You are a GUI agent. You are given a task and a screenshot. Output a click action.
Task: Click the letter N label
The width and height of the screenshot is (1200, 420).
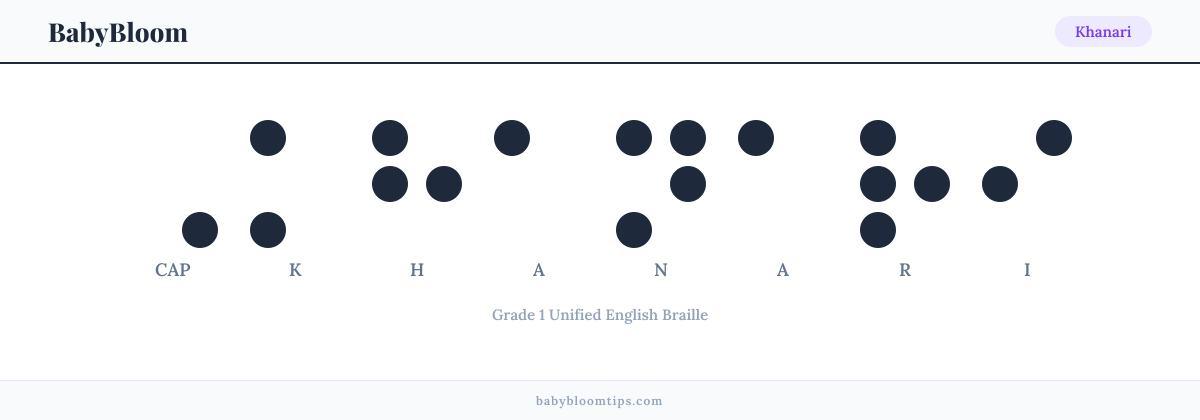click(x=661, y=270)
